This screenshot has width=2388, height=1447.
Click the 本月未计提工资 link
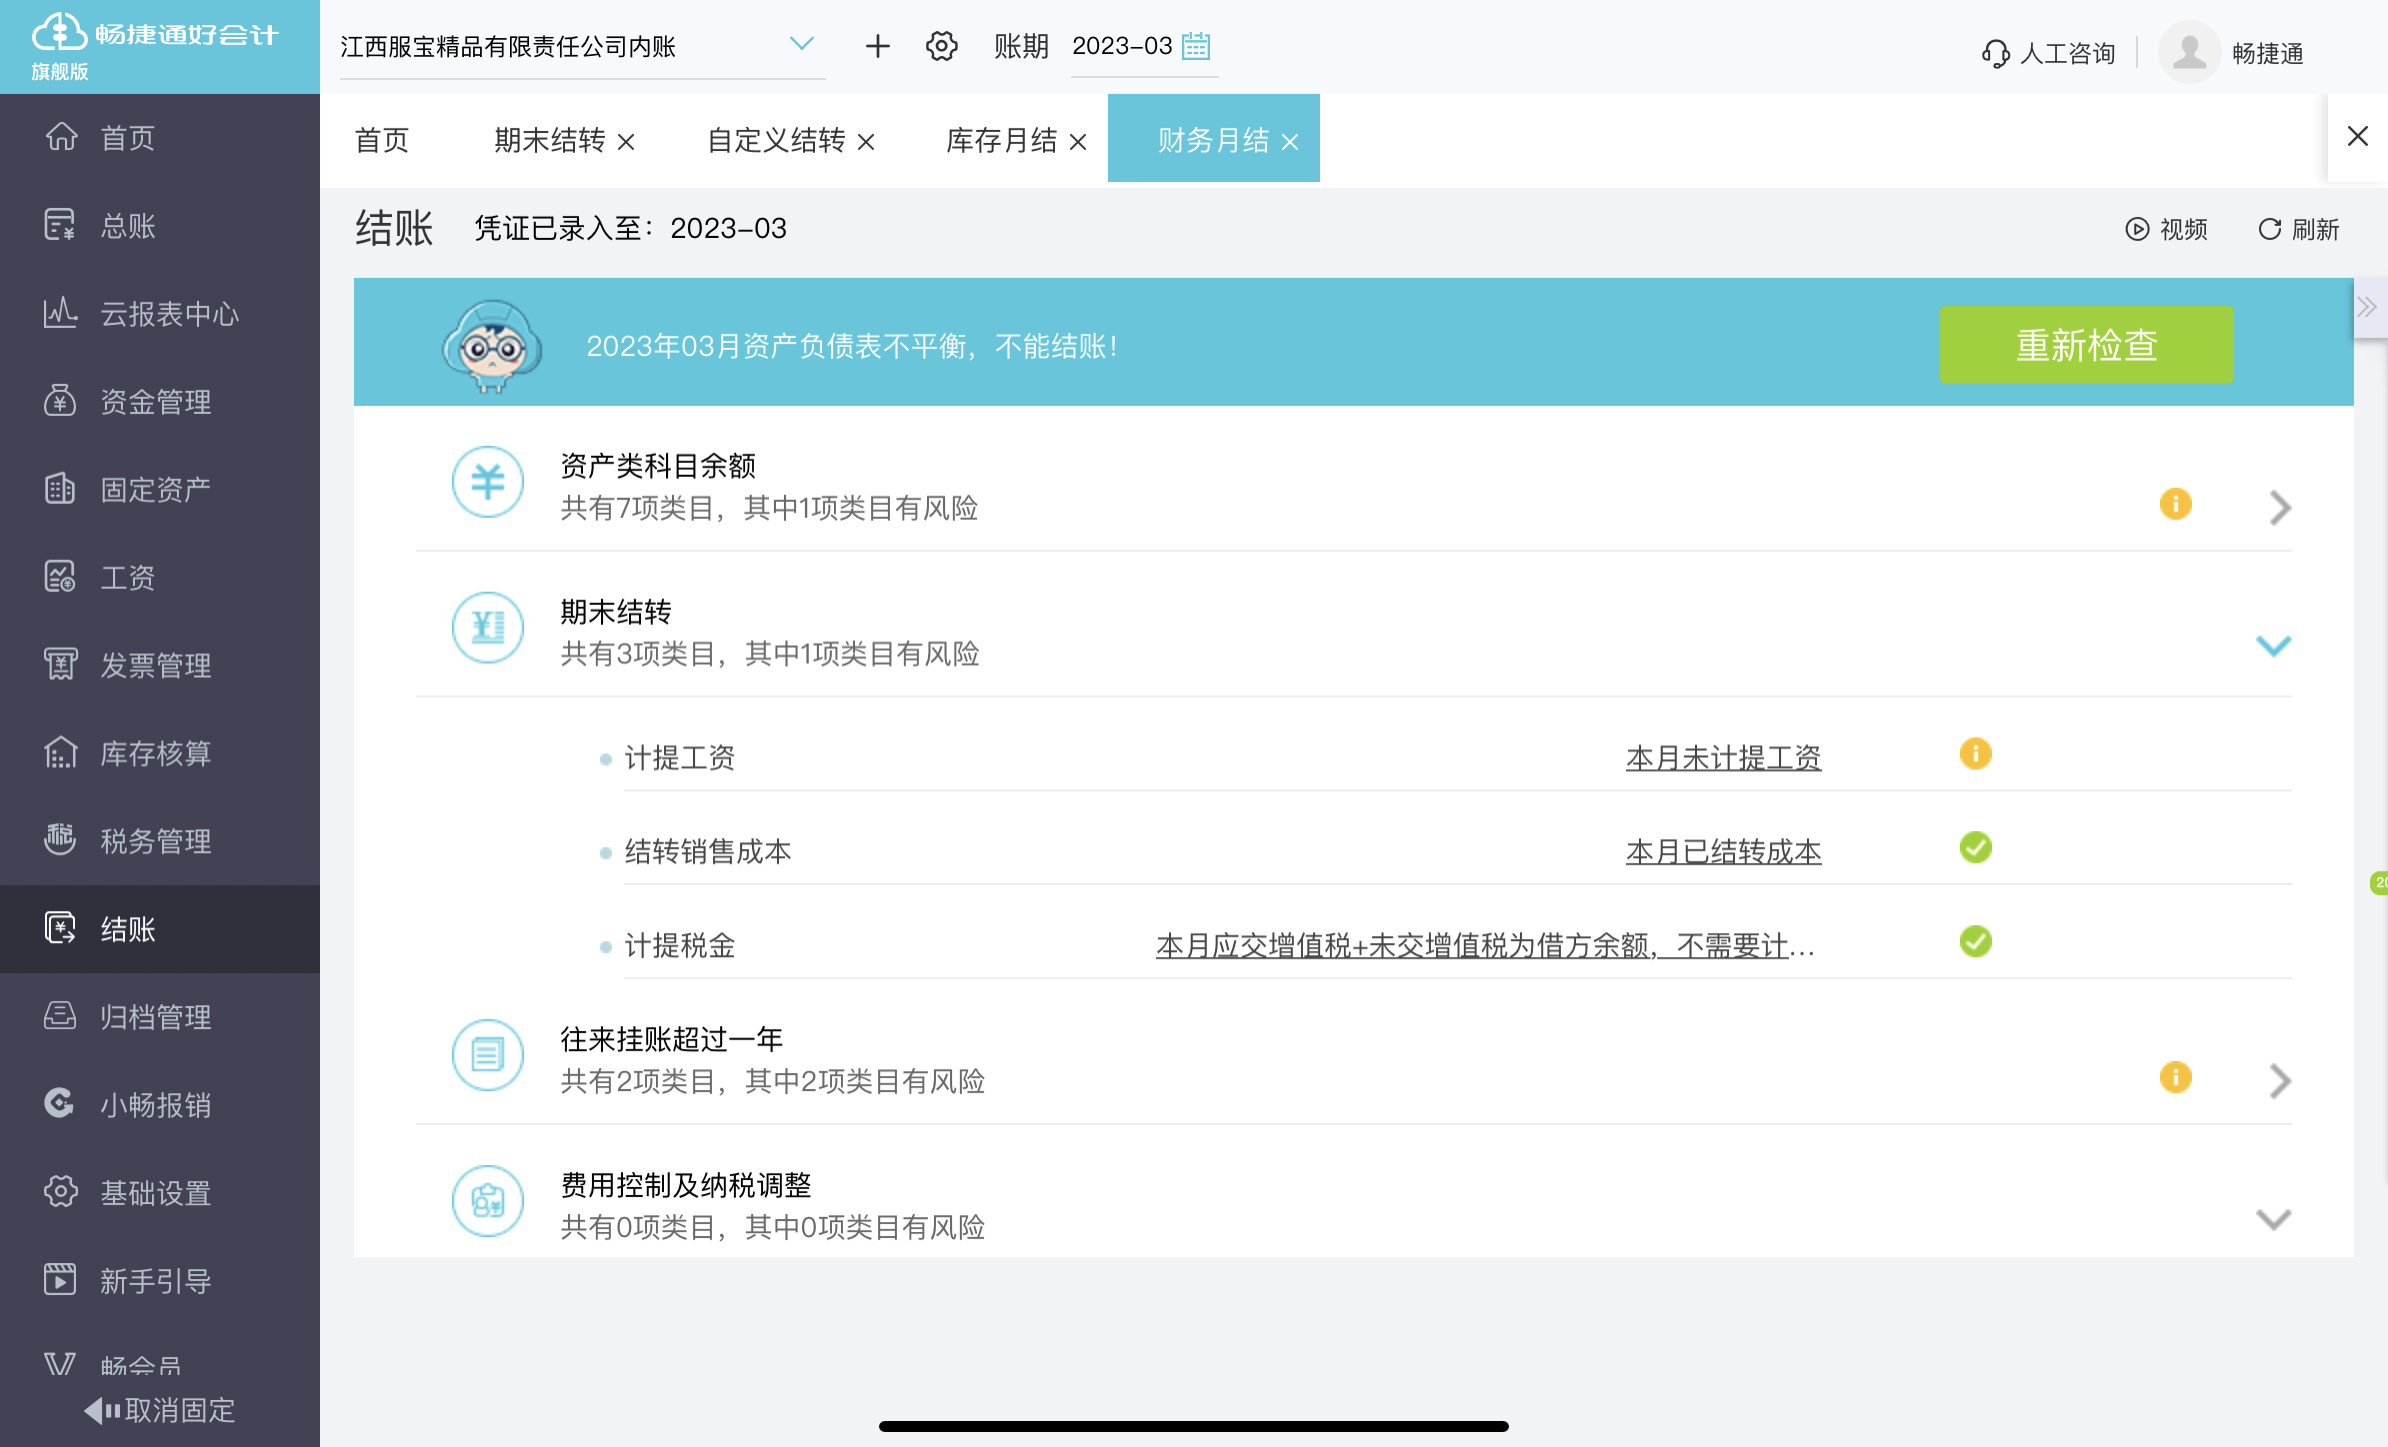[x=1721, y=758]
